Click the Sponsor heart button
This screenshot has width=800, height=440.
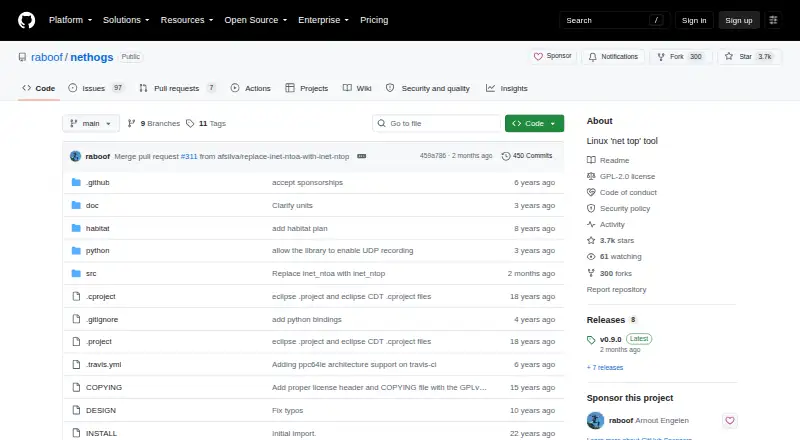pyautogui.click(x=553, y=56)
